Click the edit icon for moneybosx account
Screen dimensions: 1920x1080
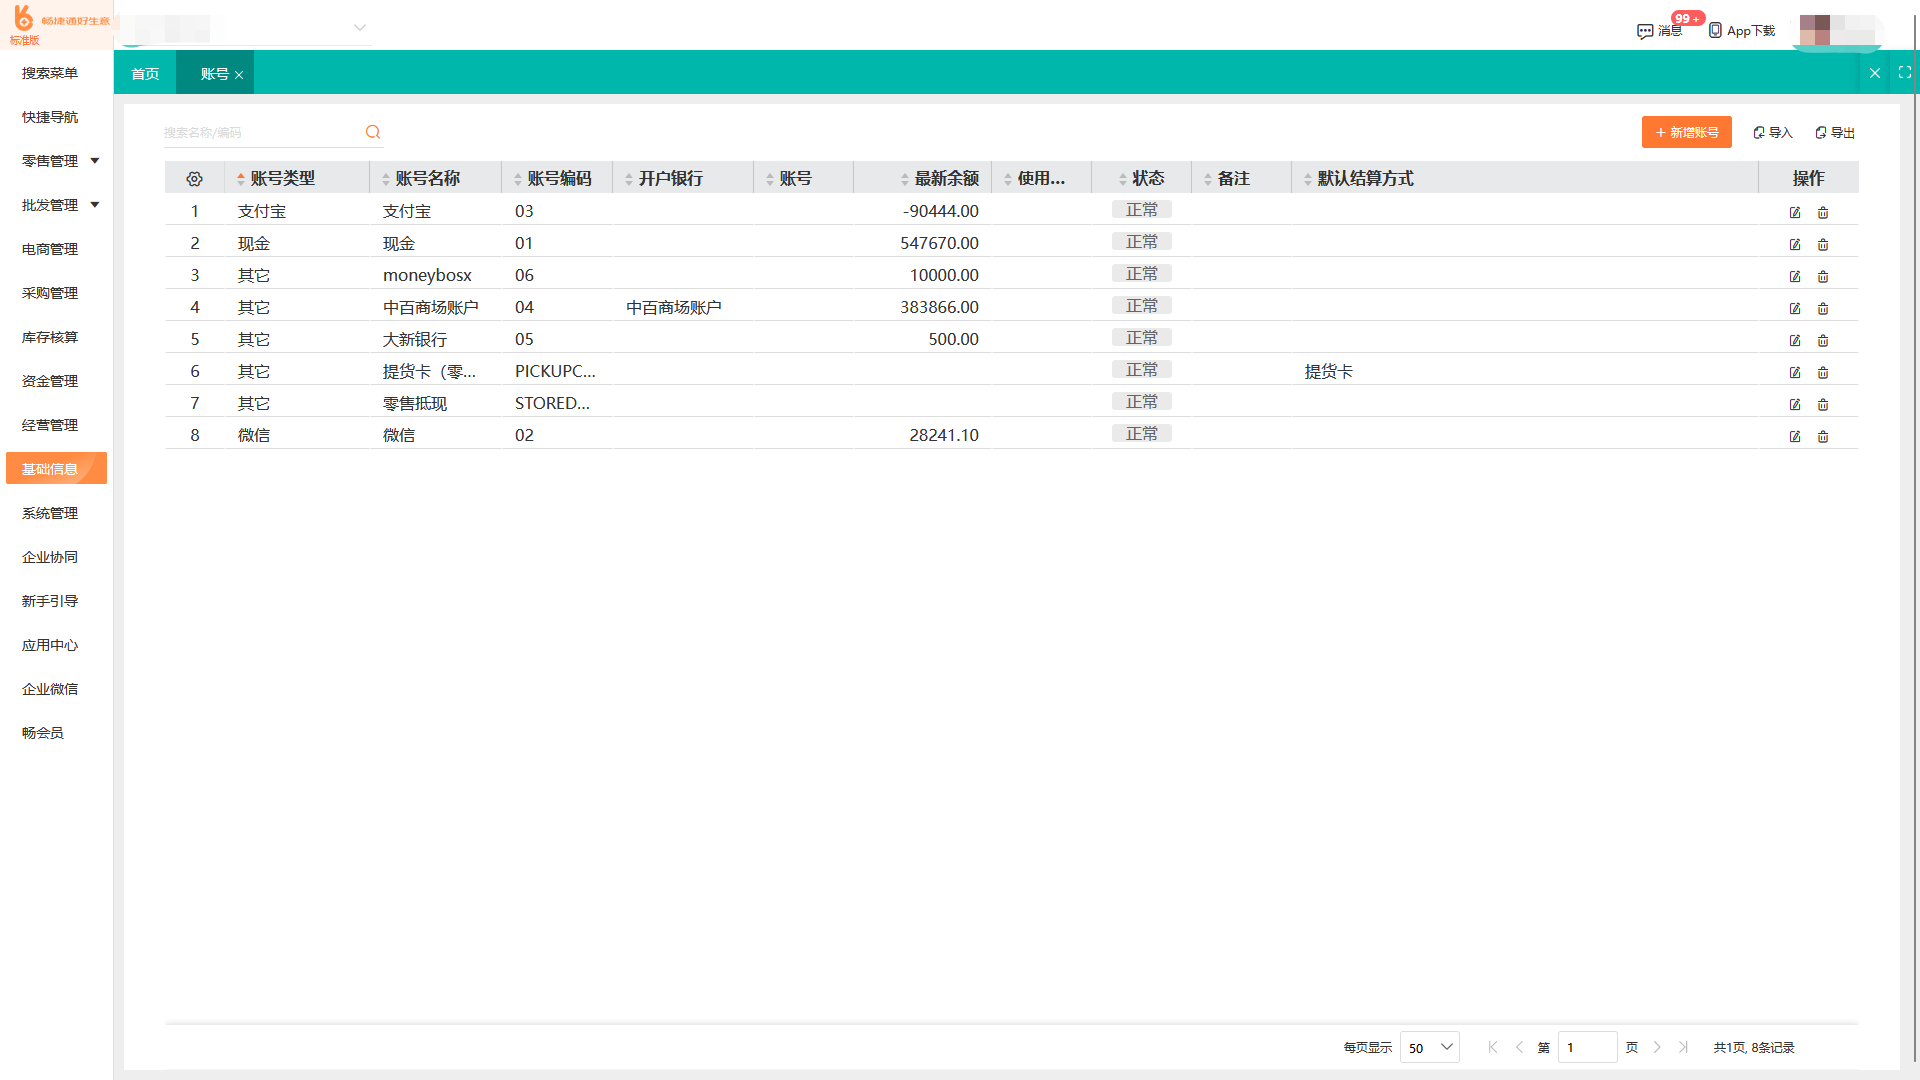coord(1795,274)
